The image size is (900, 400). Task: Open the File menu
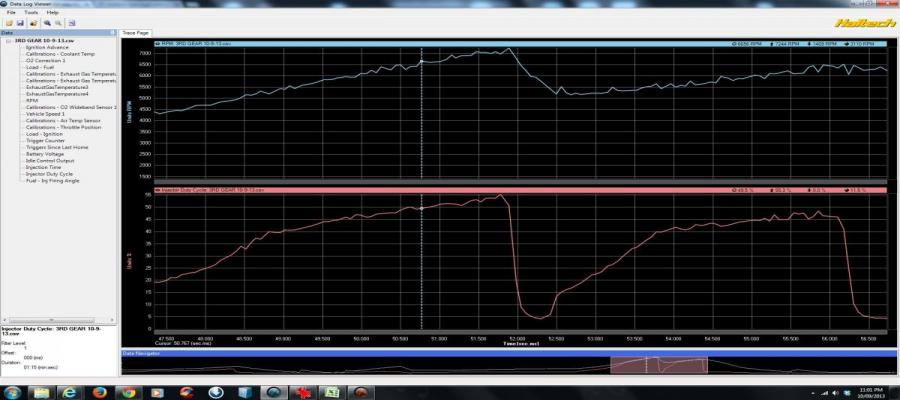11,12
